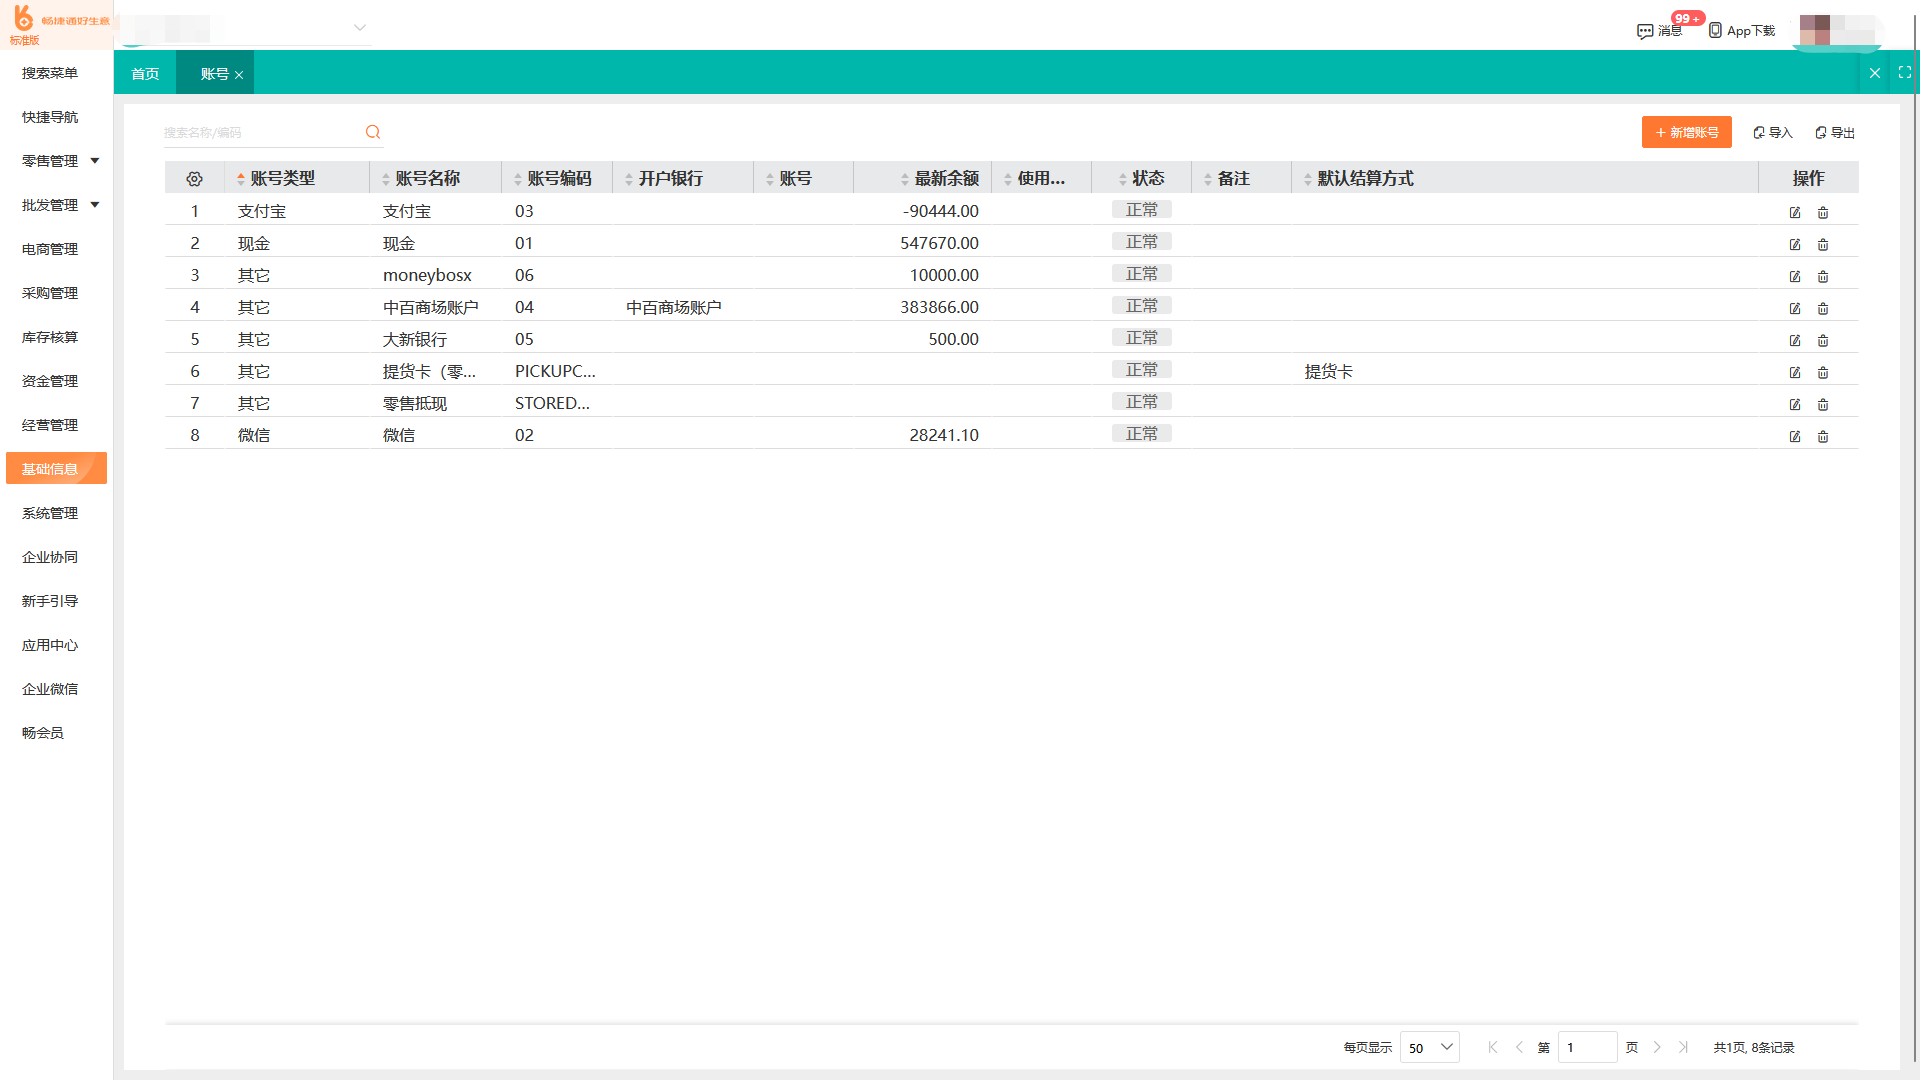The image size is (1920, 1080).
Task: Click the search magnifier icon
Action: (x=373, y=132)
